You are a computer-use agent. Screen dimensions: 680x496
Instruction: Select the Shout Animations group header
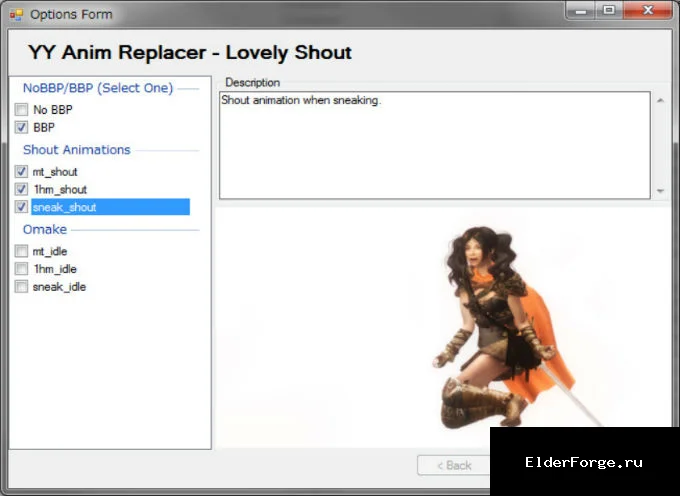(x=77, y=150)
